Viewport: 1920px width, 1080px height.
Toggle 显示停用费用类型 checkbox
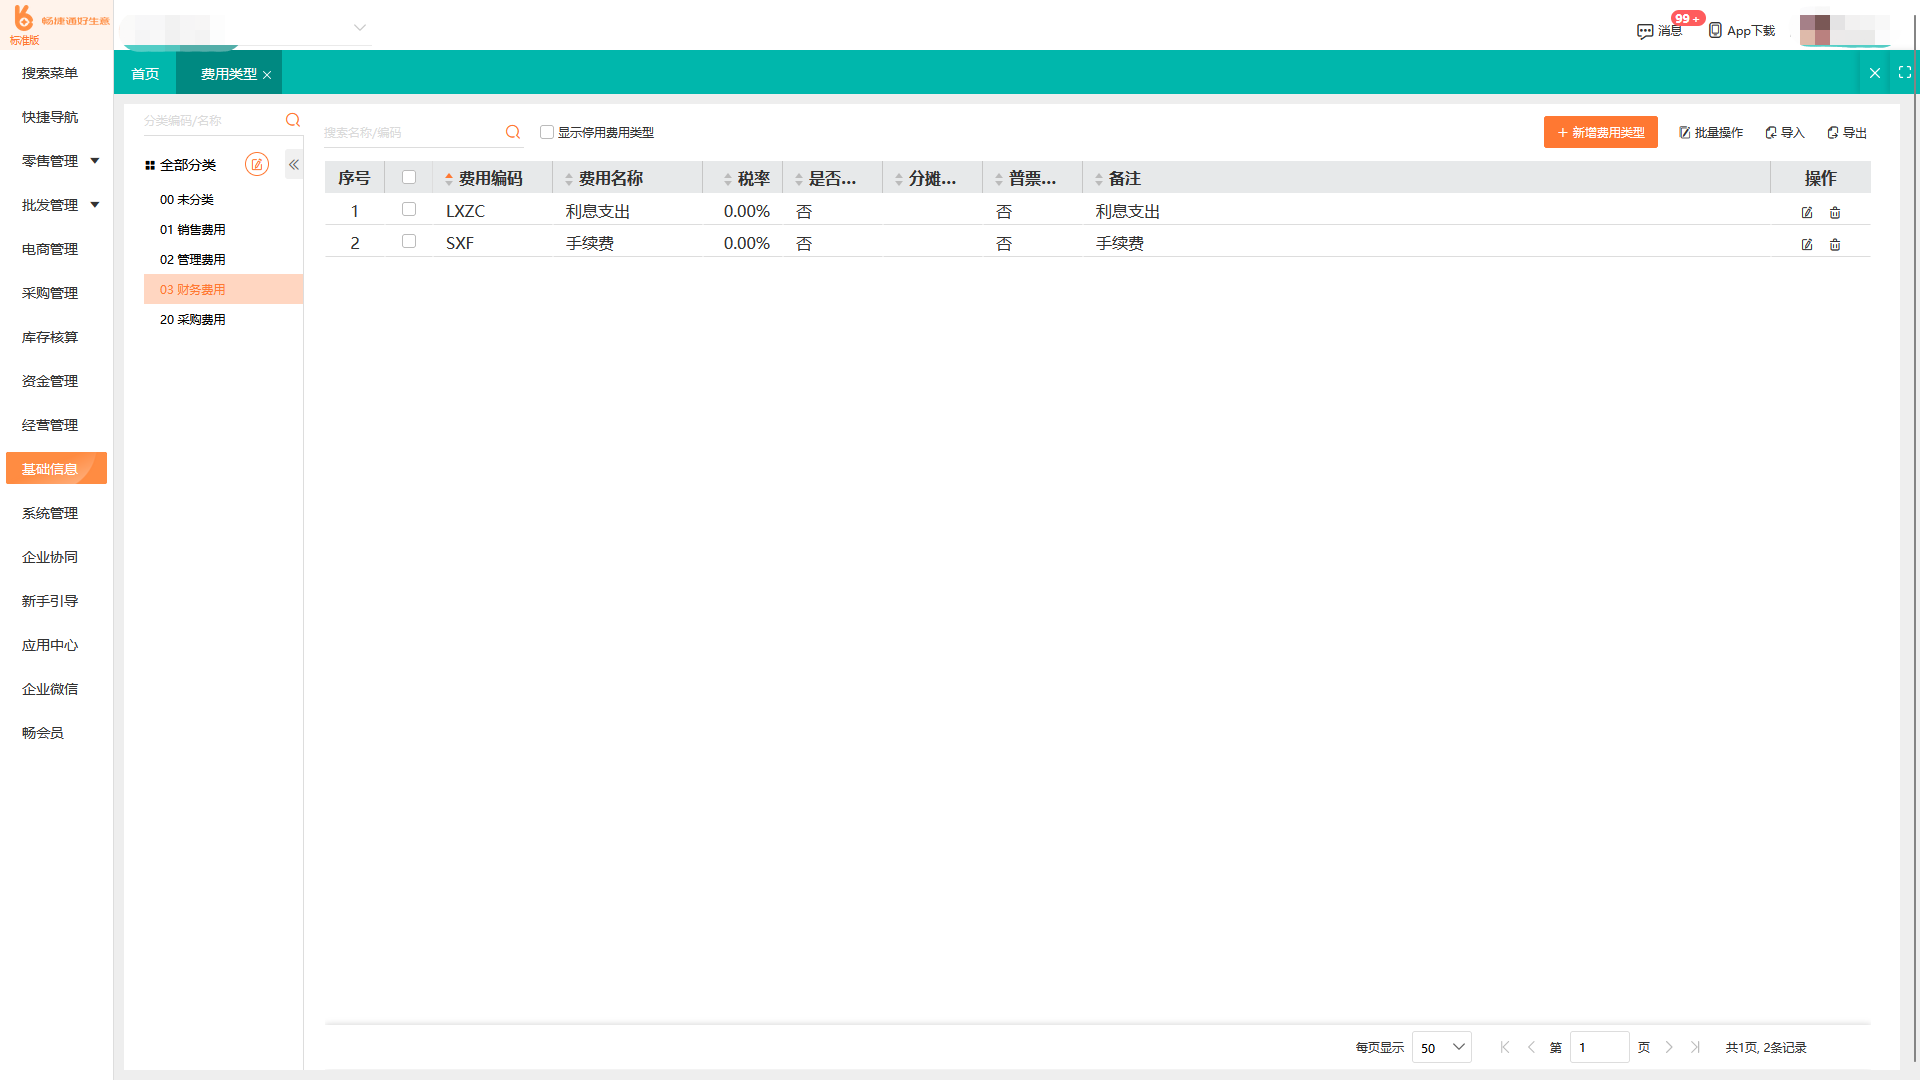(546, 132)
